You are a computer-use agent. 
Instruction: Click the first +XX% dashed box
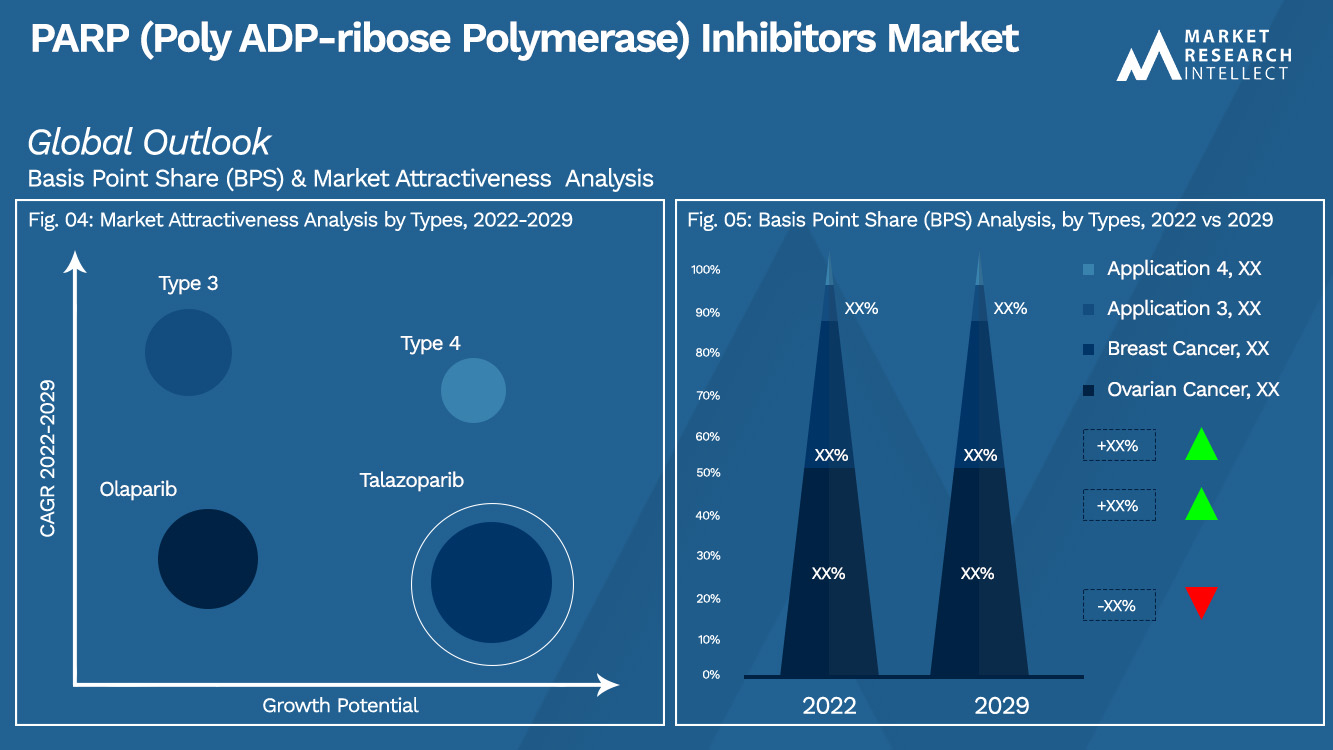tap(1119, 446)
